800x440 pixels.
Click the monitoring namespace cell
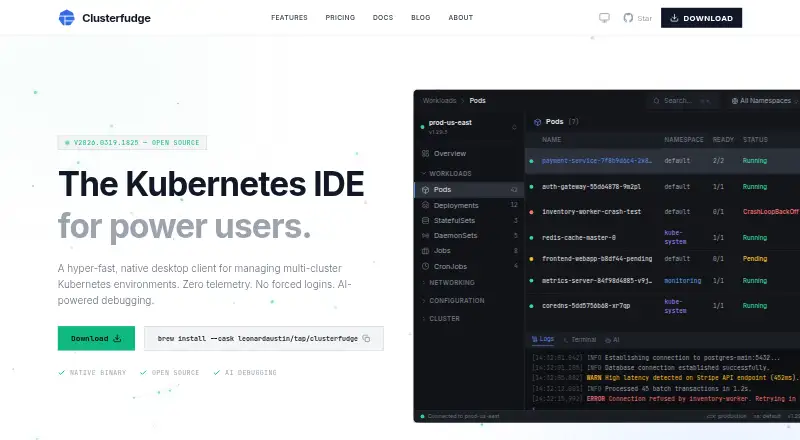pos(683,281)
